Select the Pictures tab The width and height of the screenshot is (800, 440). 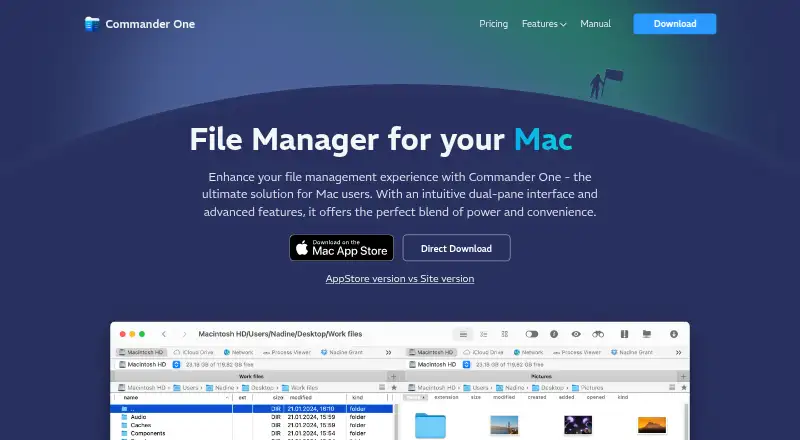point(541,376)
